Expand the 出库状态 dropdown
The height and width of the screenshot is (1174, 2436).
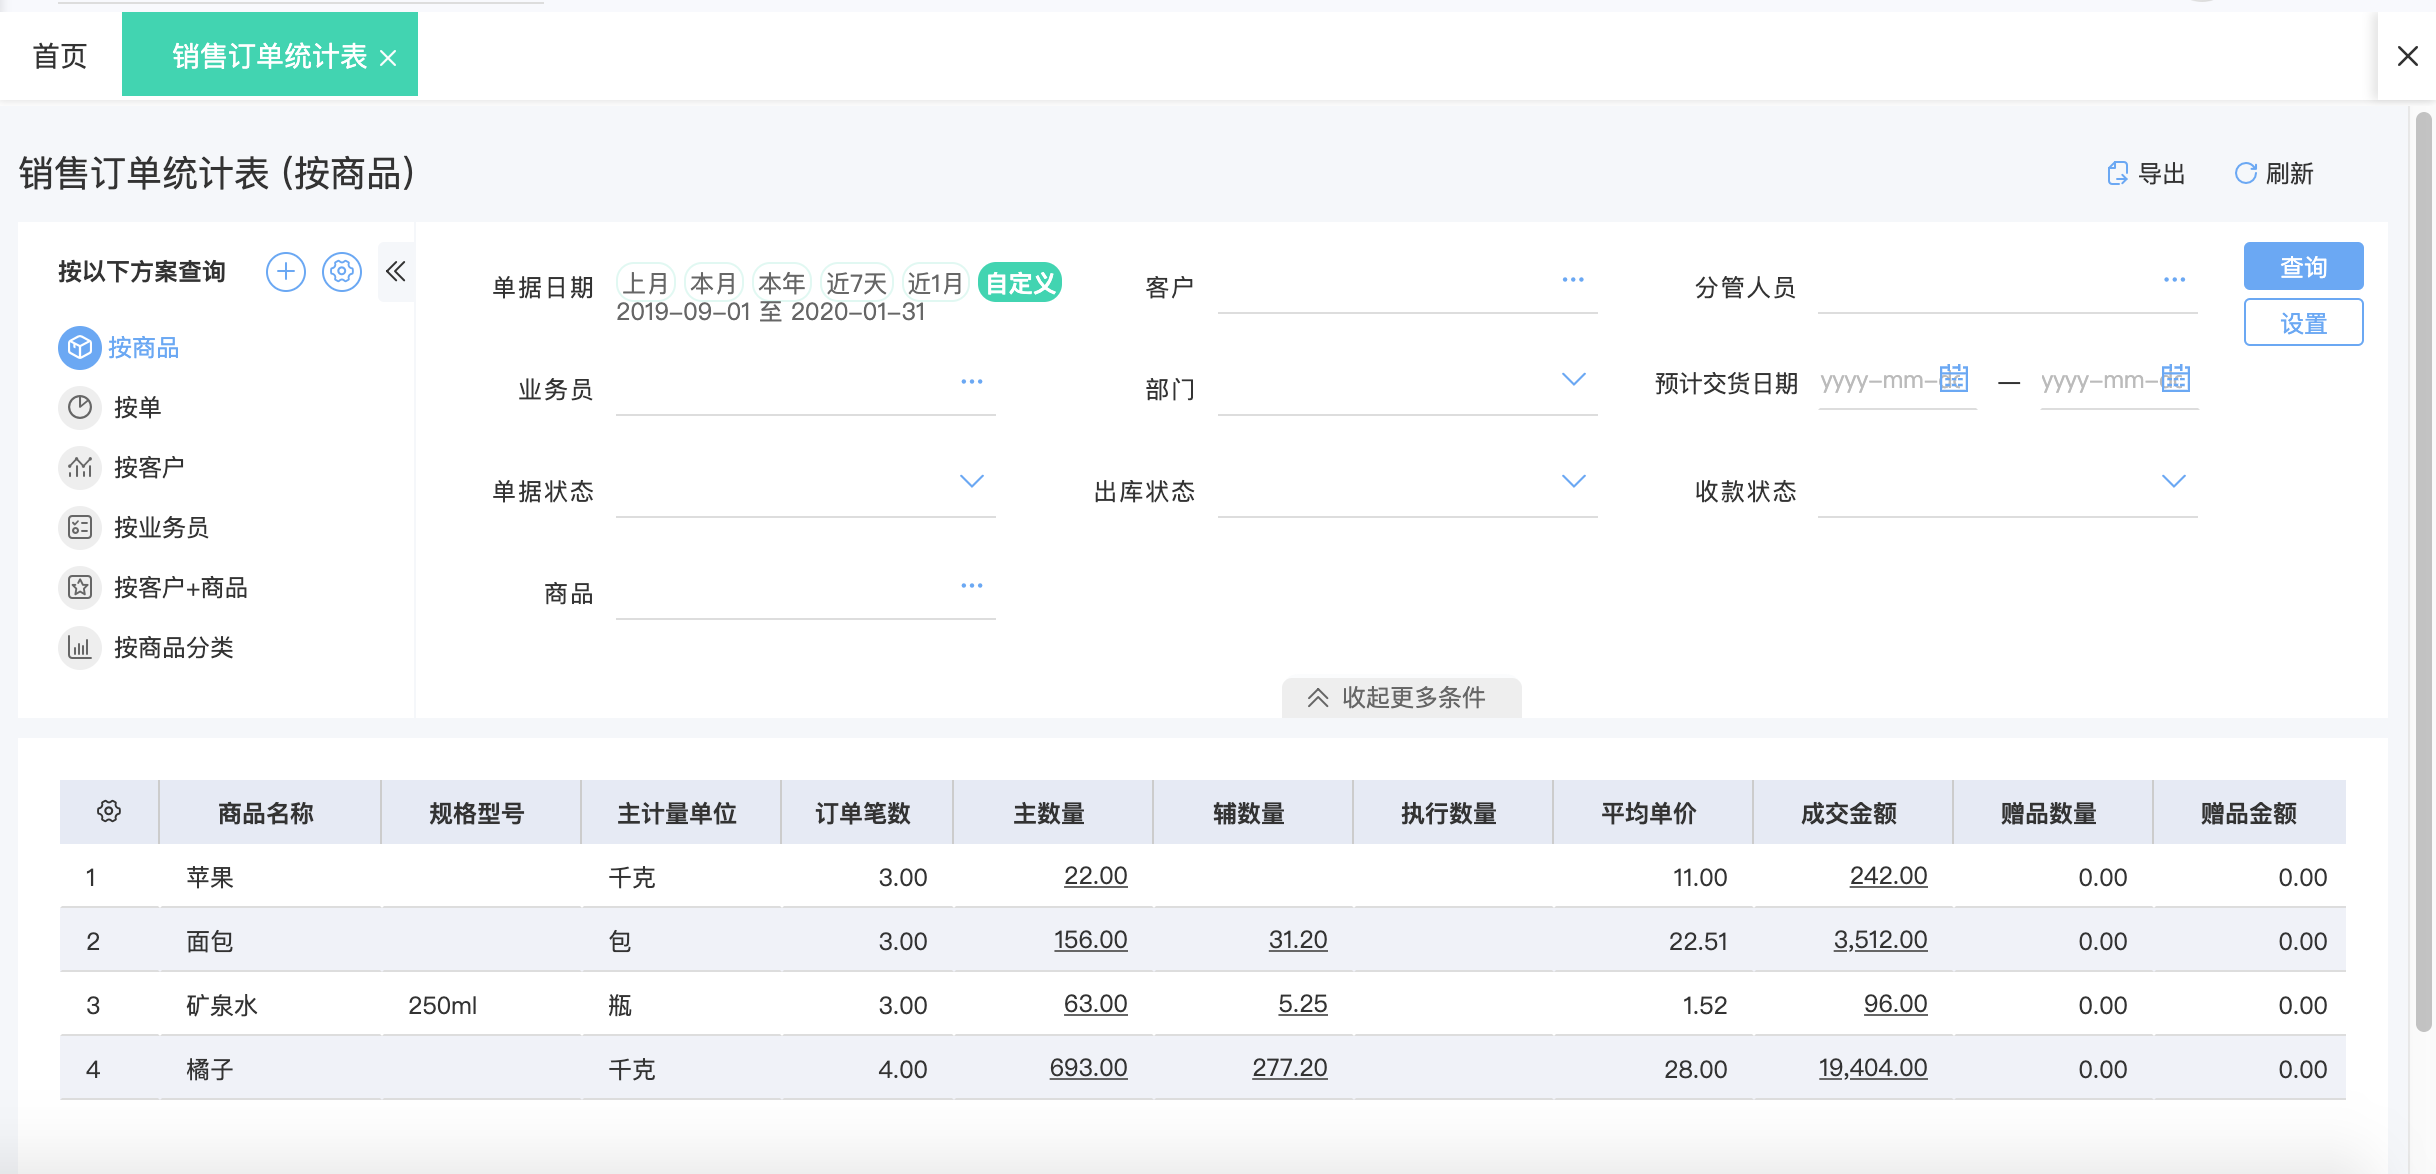coord(1571,486)
